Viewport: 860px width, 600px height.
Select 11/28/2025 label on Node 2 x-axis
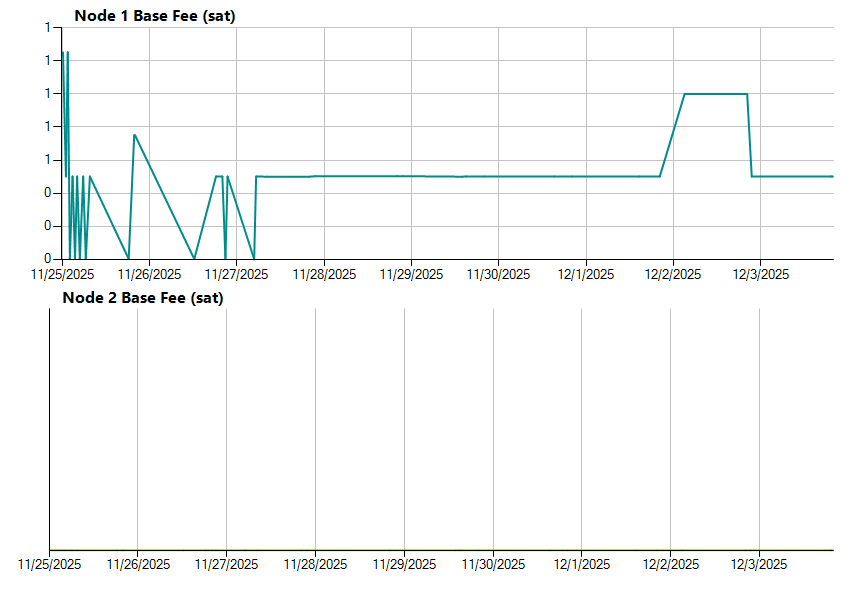click(x=315, y=564)
